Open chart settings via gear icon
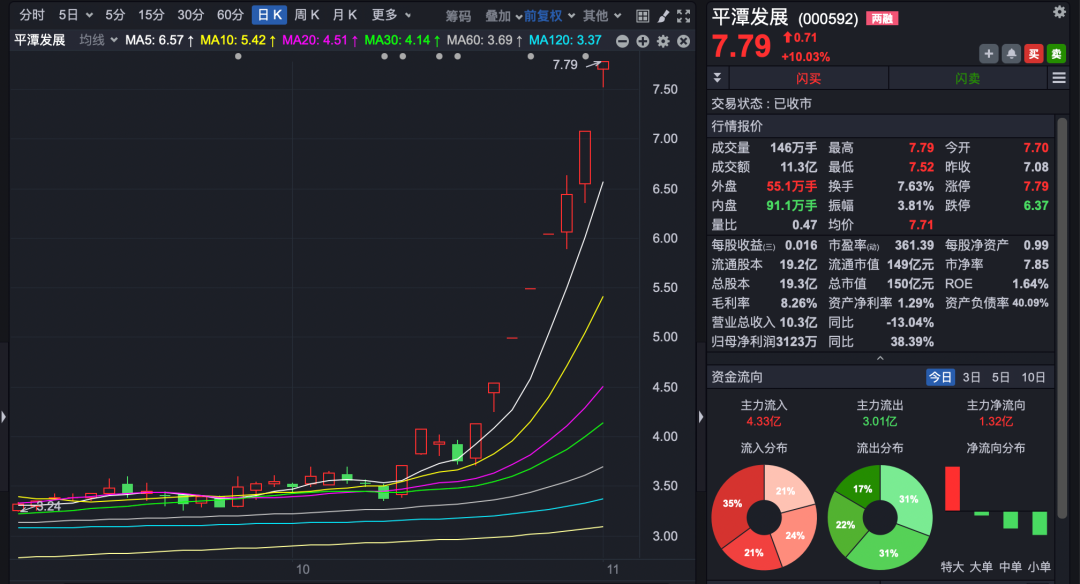This screenshot has width=1080, height=584. (663, 42)
